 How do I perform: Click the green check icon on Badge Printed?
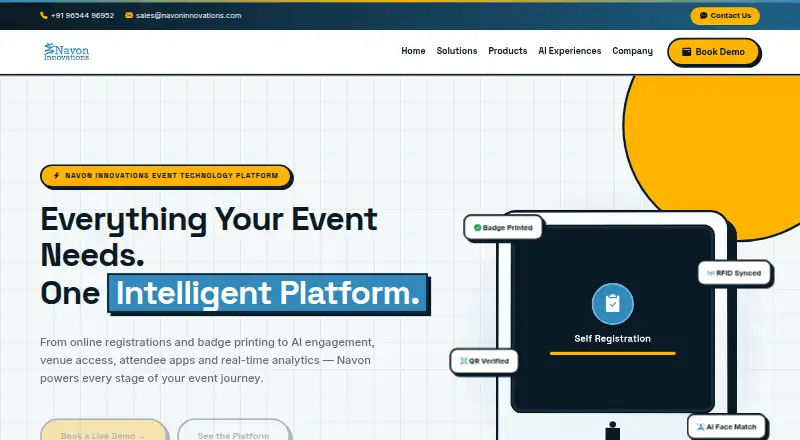point(478,228)
